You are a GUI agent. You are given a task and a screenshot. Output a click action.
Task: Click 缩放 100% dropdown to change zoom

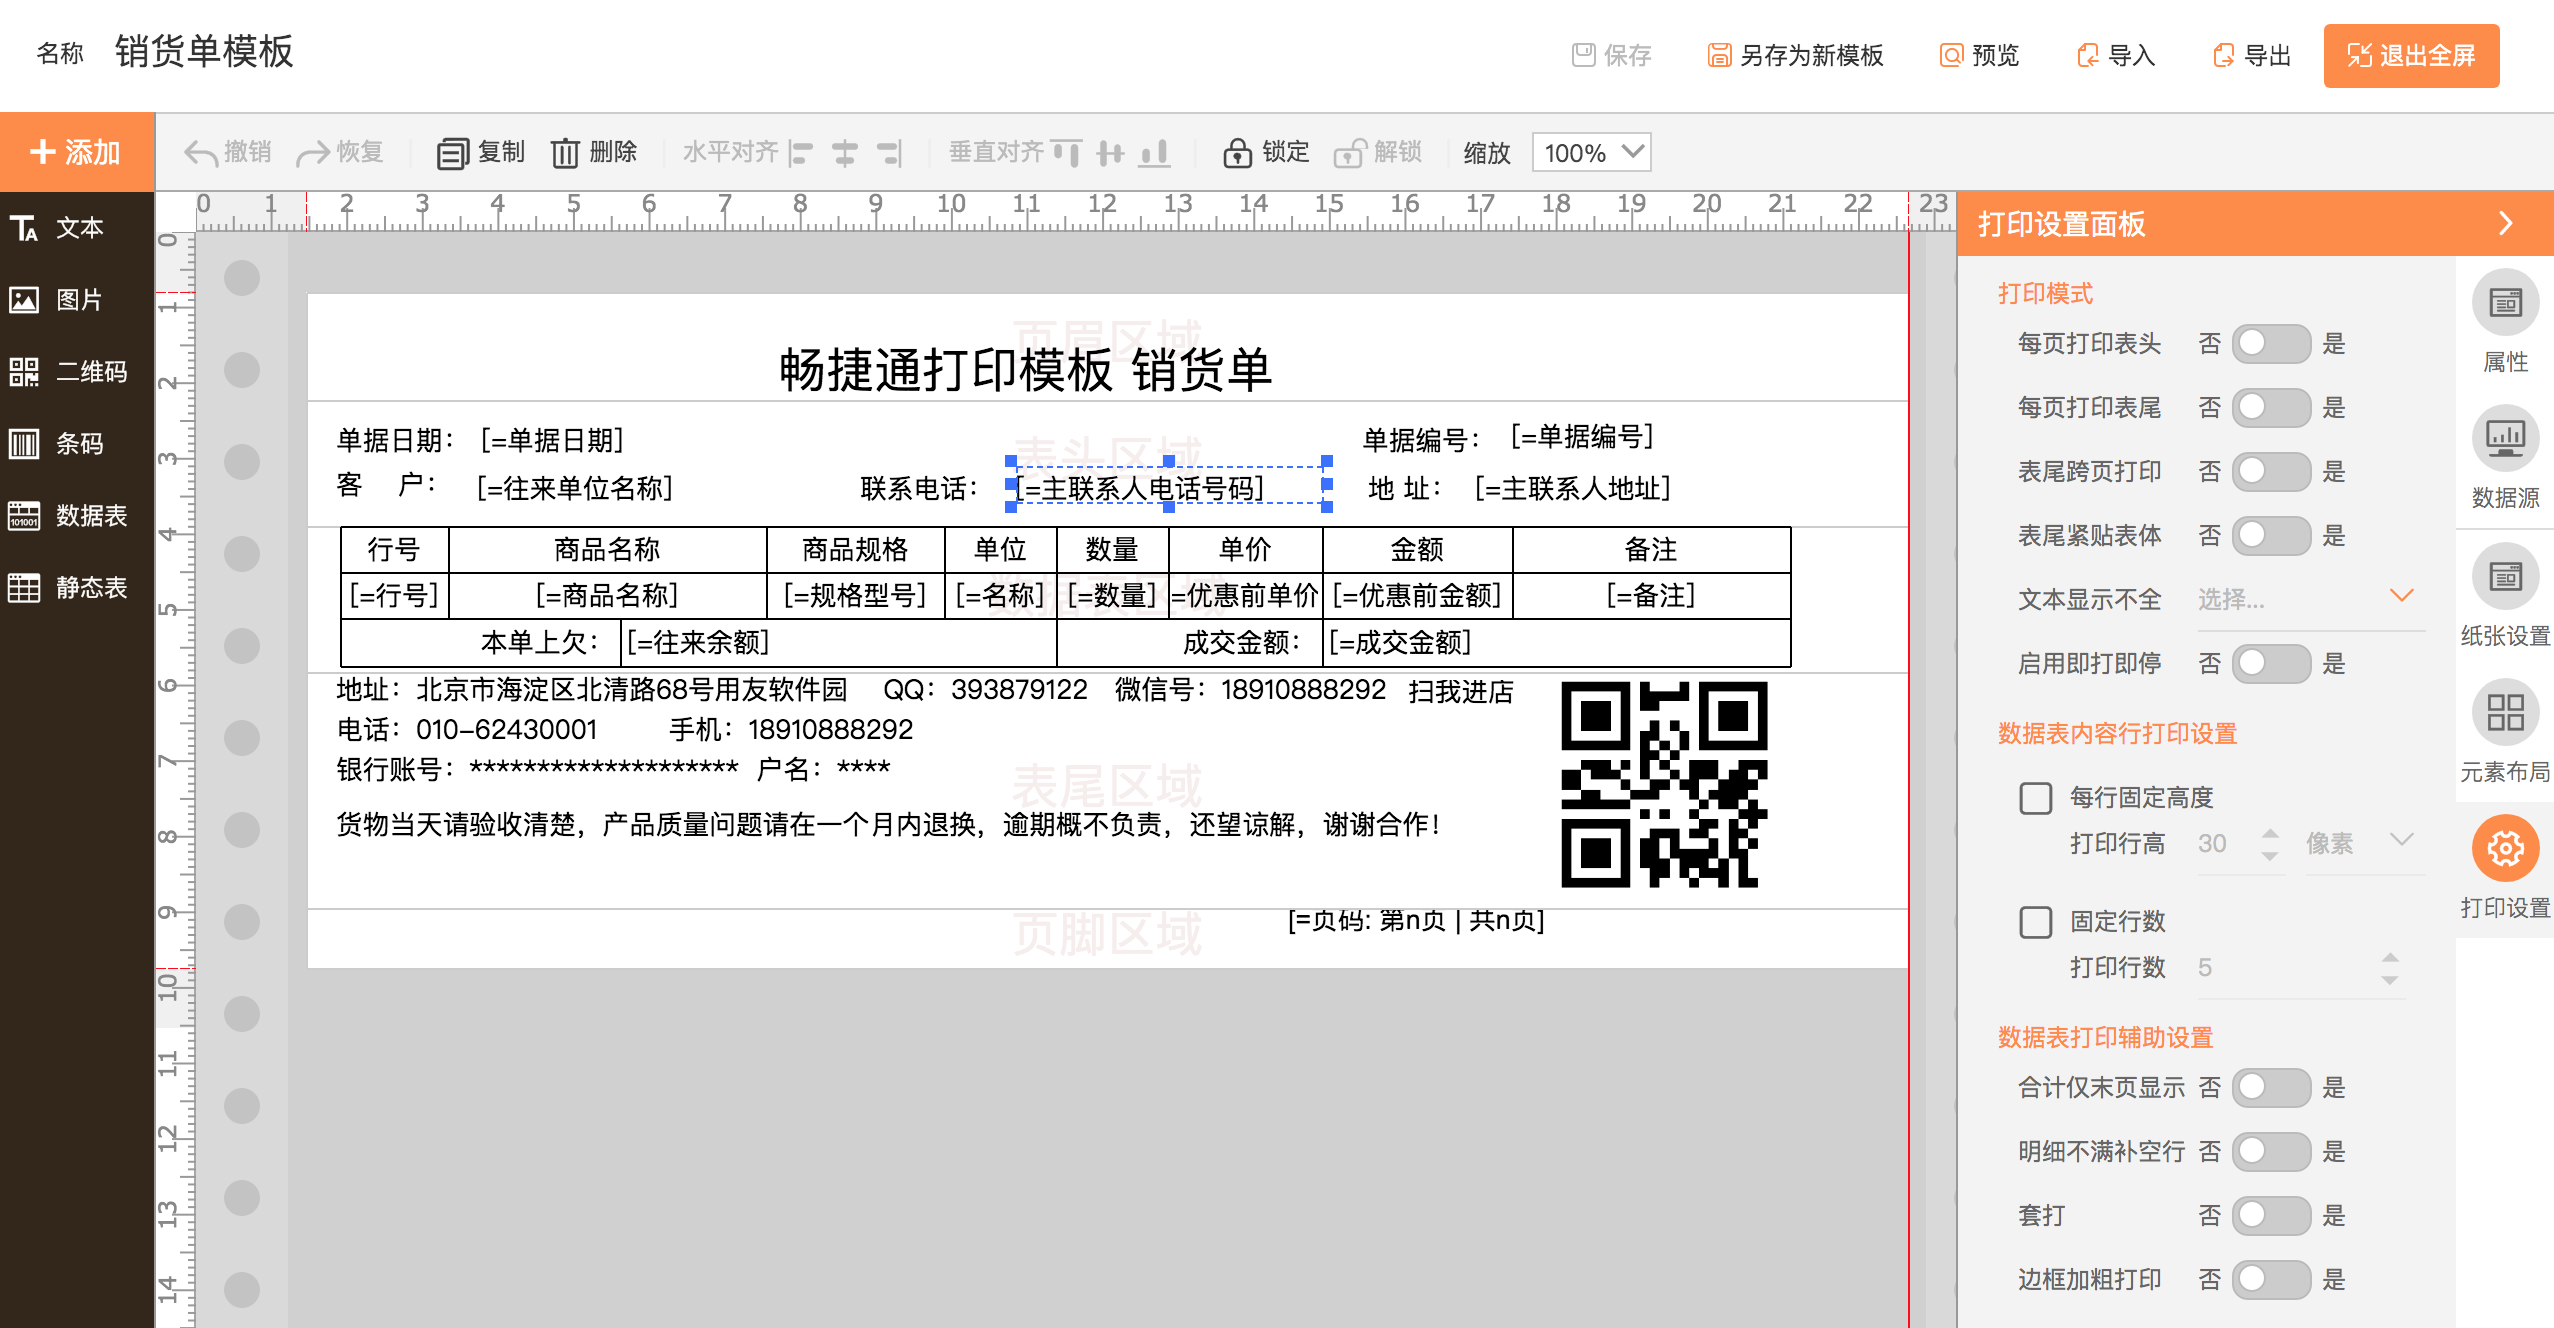tap(1589, 152)
